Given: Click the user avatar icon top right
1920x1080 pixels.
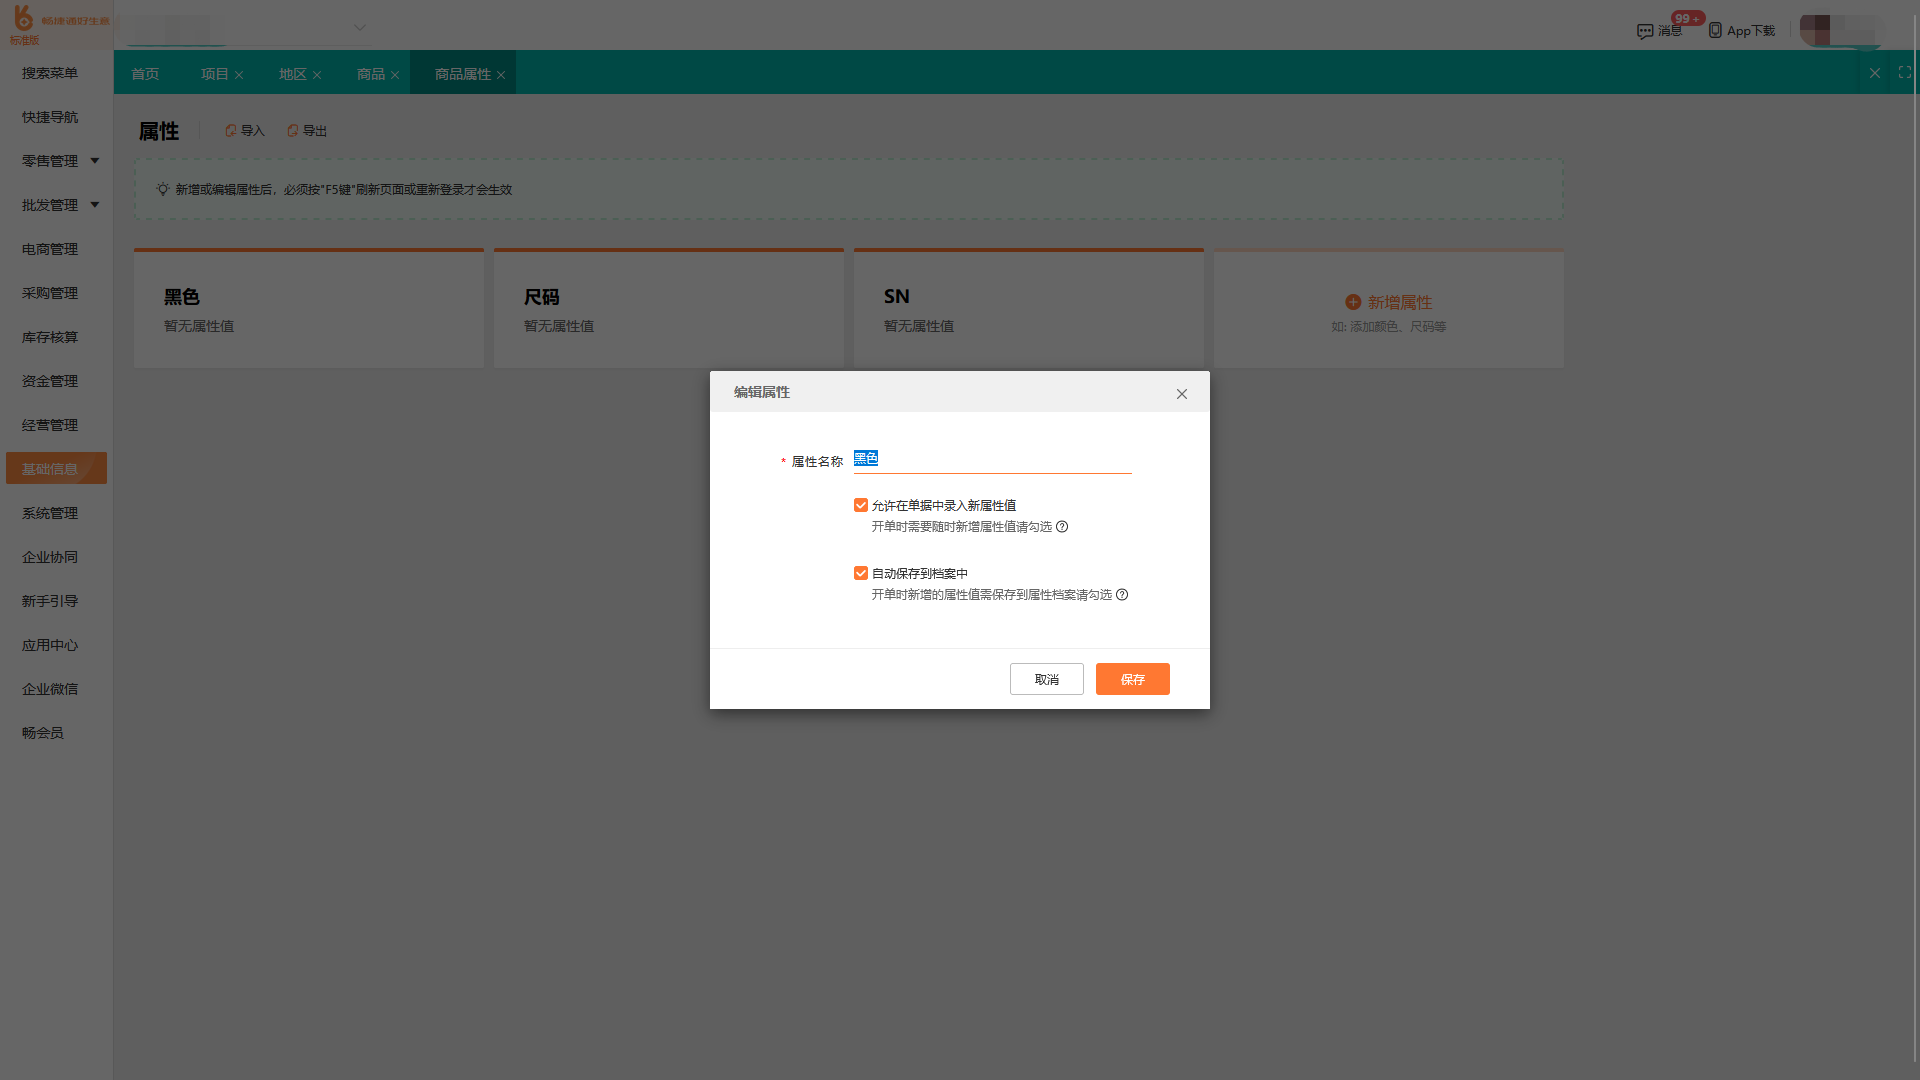Looking at the screenshot, I should [1817, 29].
